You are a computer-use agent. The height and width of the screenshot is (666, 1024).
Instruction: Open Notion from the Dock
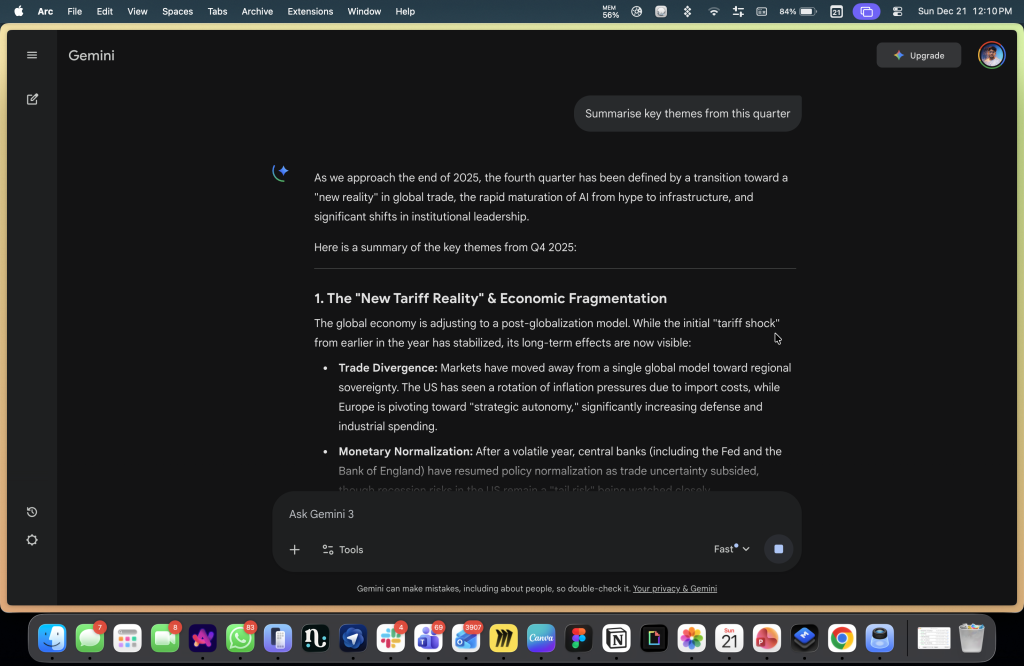coord(617,637)
